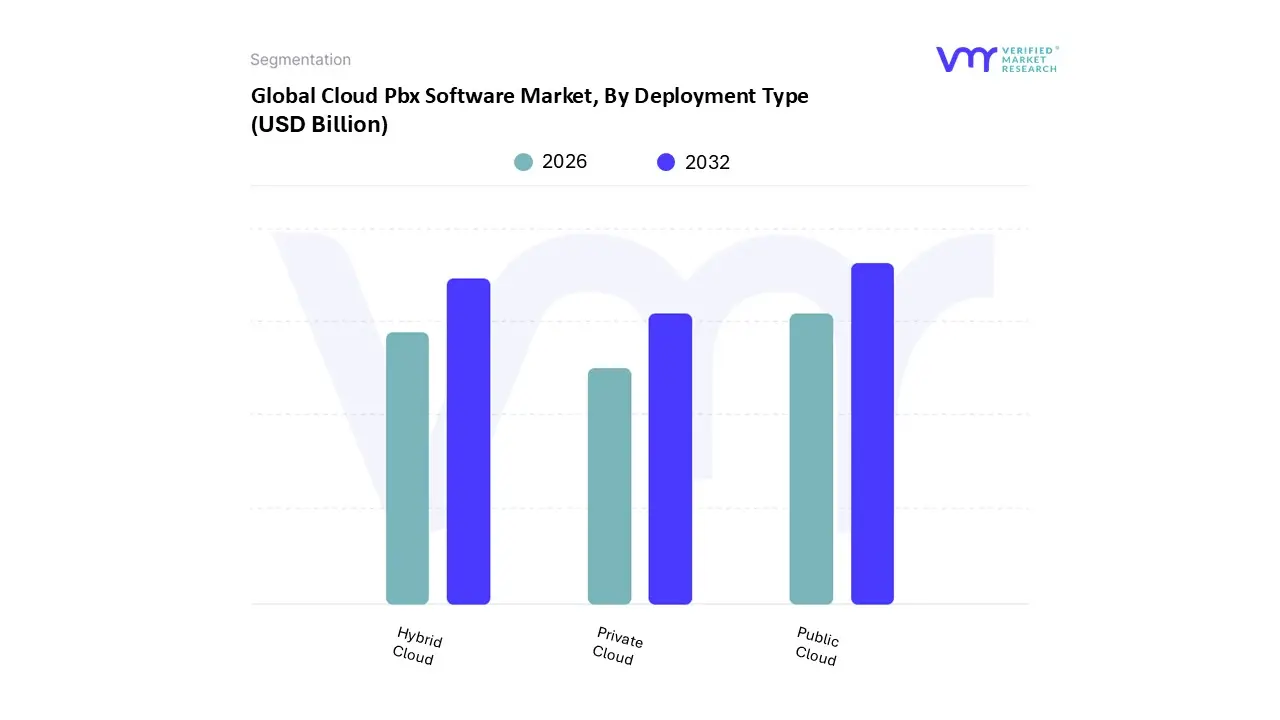
Task: Toggle the 2026 legend label
Action: click(564, 162)
